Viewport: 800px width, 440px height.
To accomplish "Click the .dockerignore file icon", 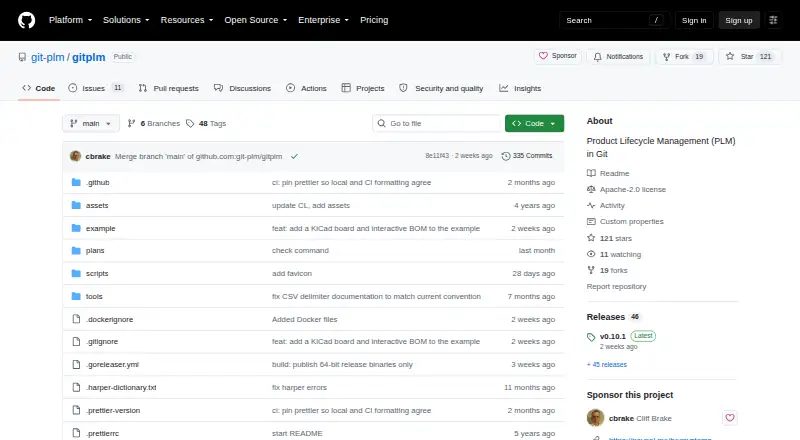I will [x=76, y=319].
